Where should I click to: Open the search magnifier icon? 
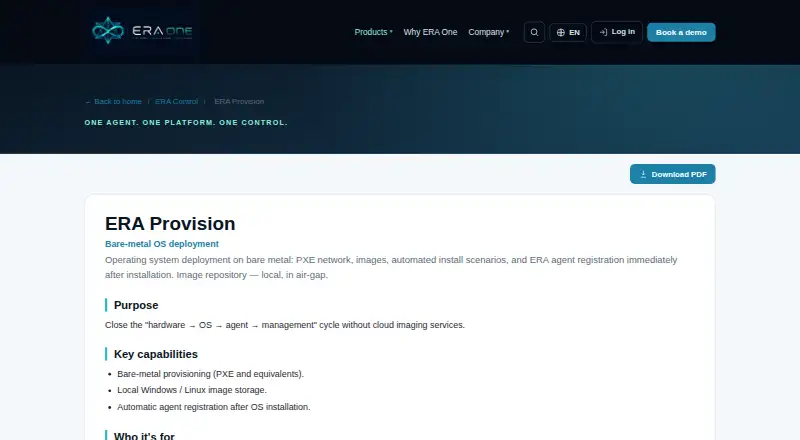point(534,32)
